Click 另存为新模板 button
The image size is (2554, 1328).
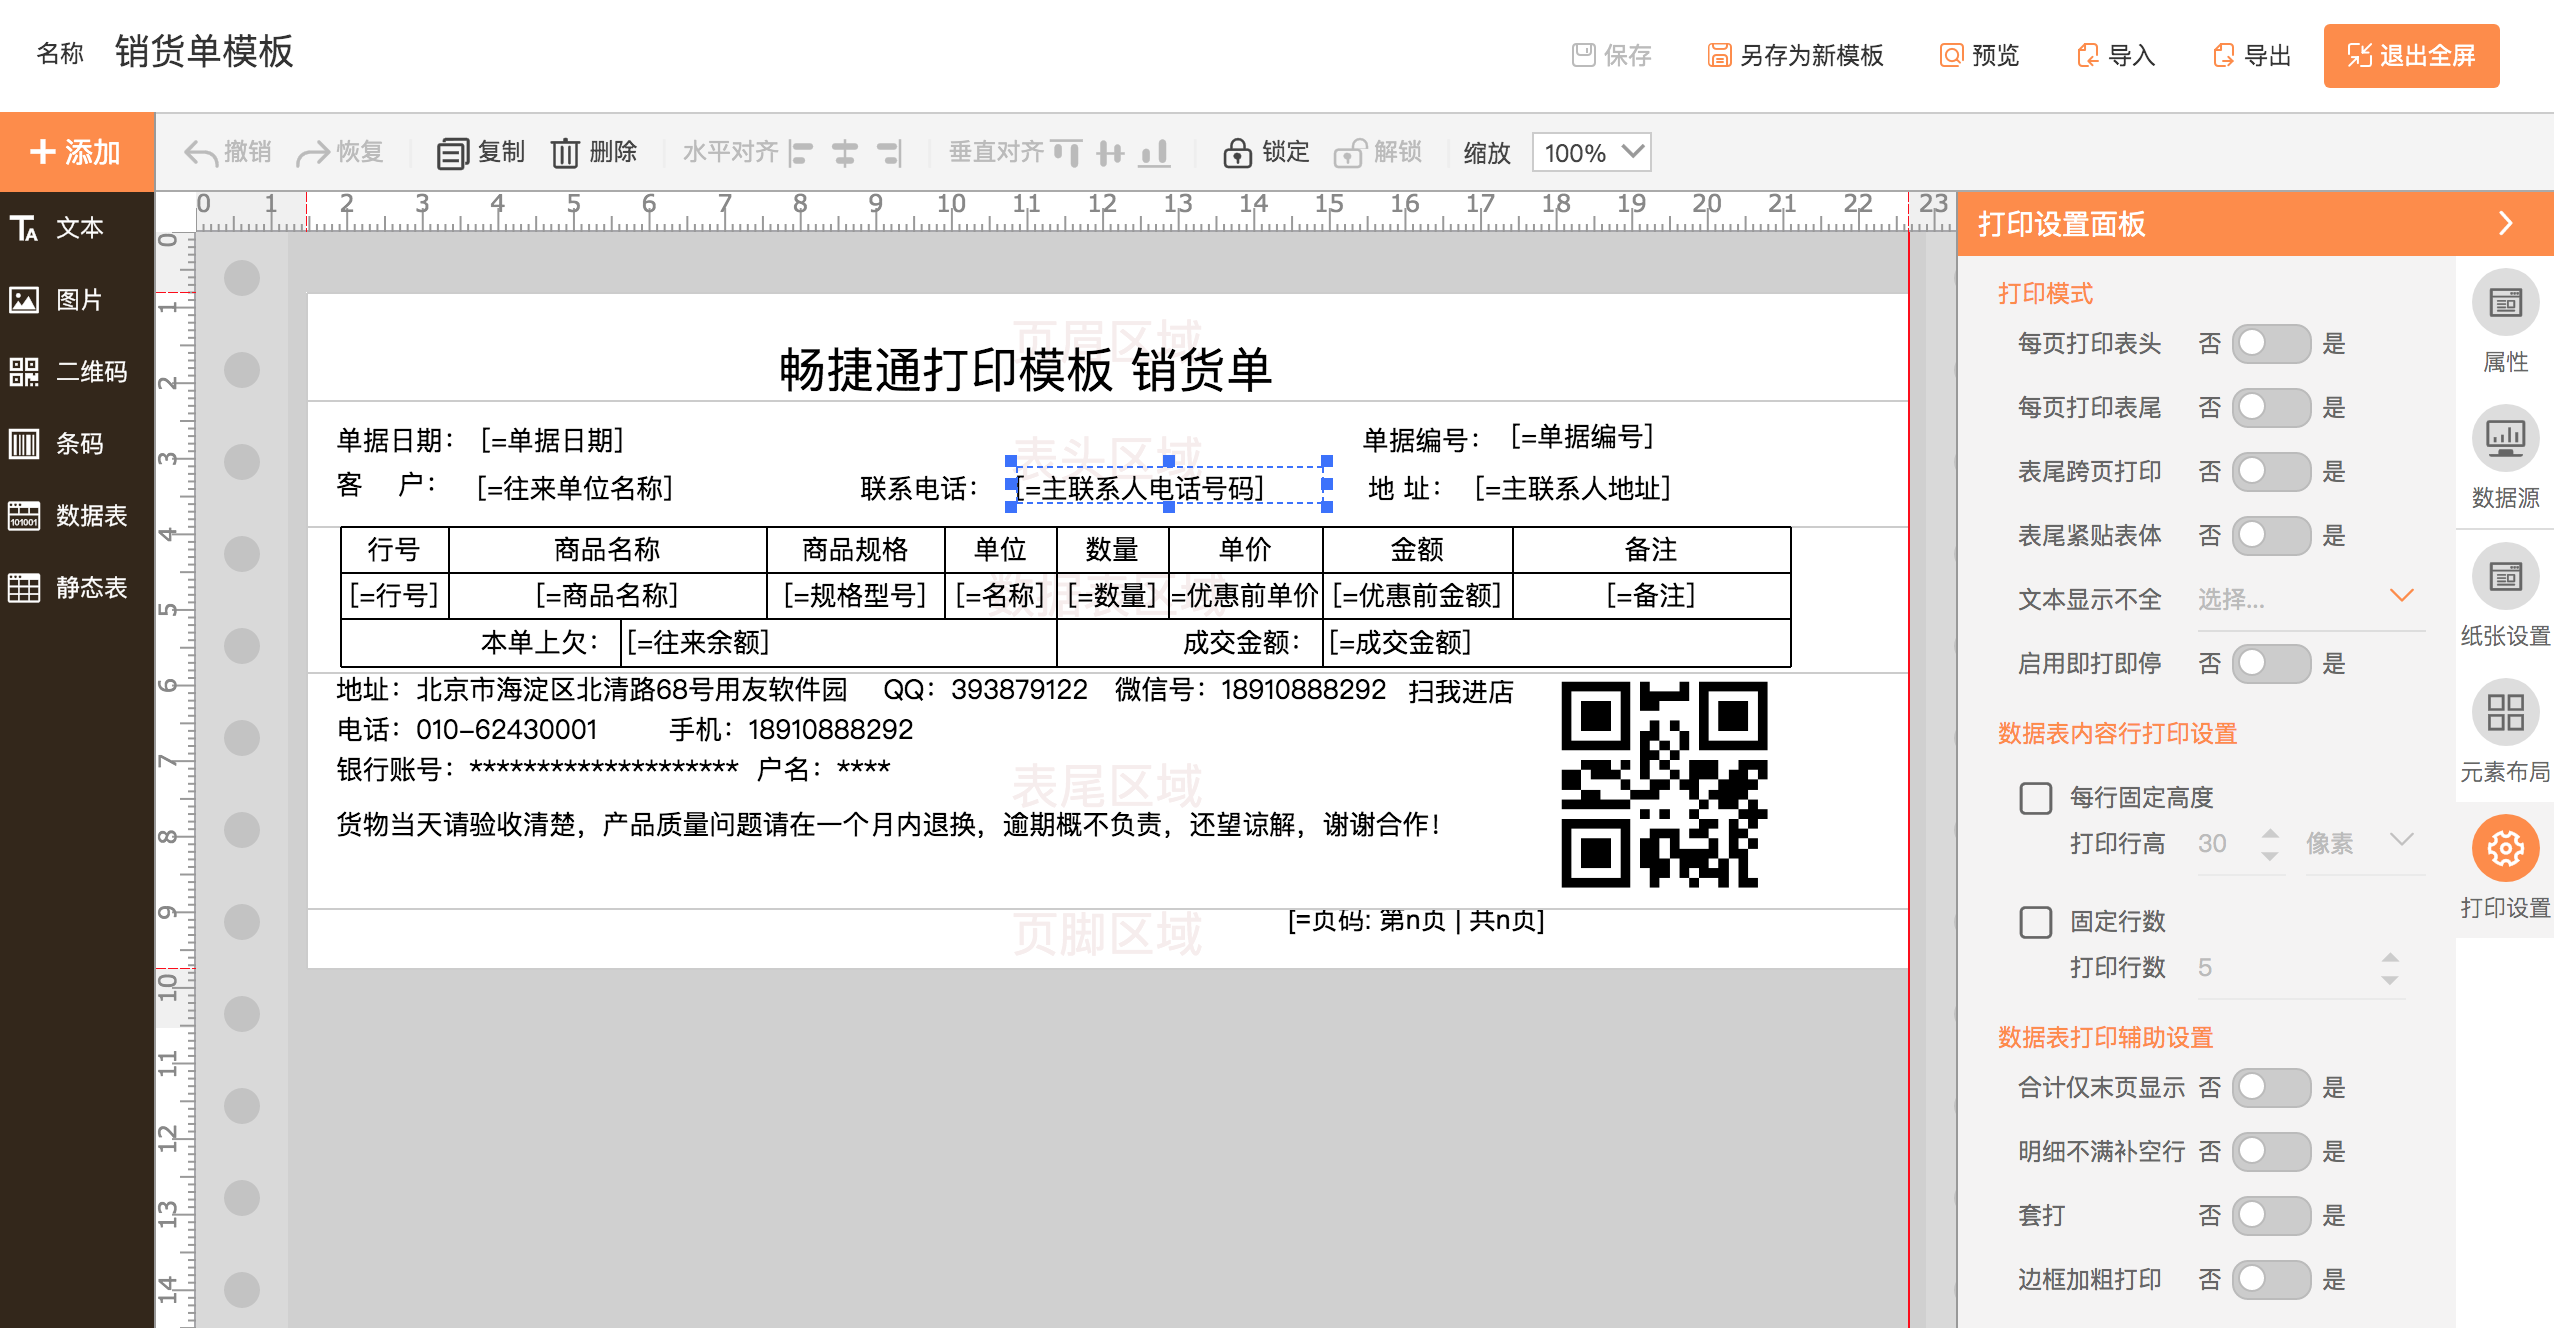[x=1797, y=51]
